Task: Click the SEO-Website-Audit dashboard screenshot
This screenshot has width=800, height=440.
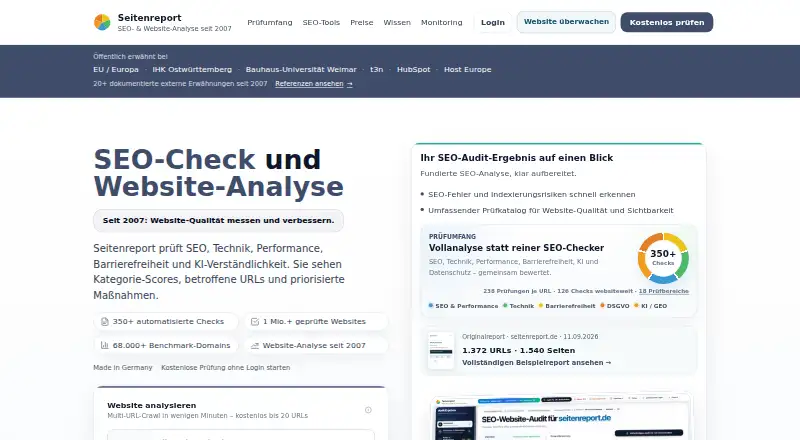Action: point(561,416)
